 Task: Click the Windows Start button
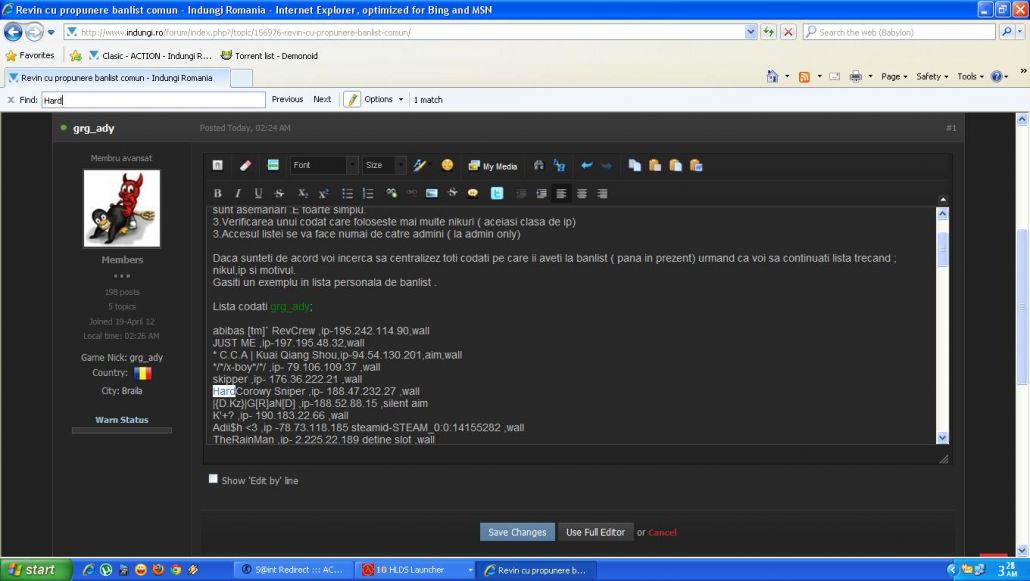(x=34, y=570)
